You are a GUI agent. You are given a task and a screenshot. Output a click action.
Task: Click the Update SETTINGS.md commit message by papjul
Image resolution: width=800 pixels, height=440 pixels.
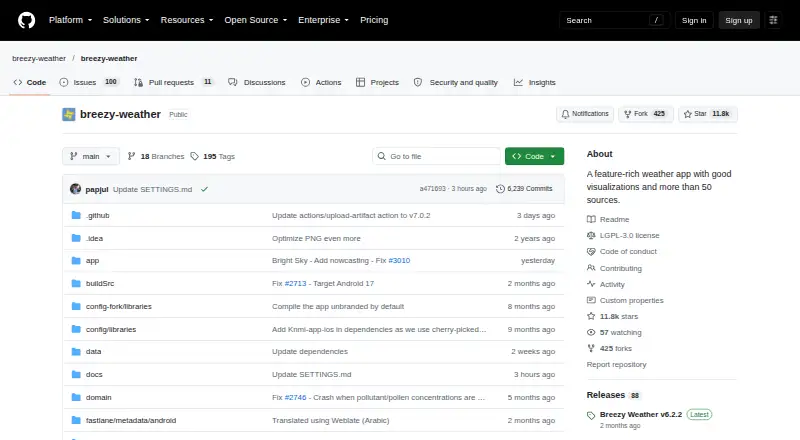pyautogui.click(x=153, y=189)
